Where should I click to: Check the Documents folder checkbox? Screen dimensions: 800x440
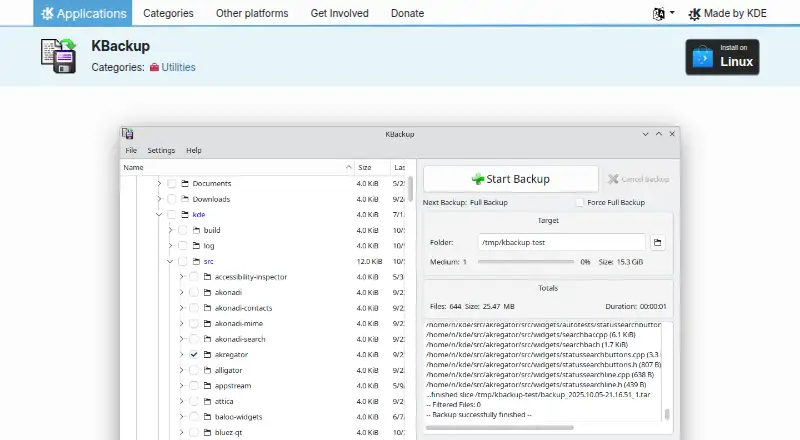pyautogui.click(x=172, y=183)
